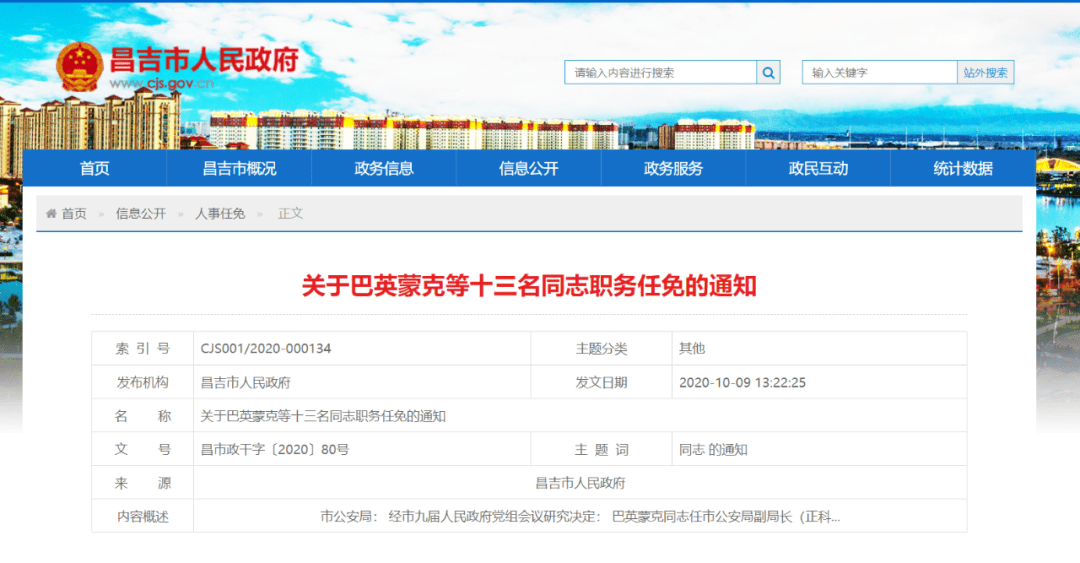Click the index number CJS001/2020-000134
1080x563 pixels.
(x=266, y=349)
